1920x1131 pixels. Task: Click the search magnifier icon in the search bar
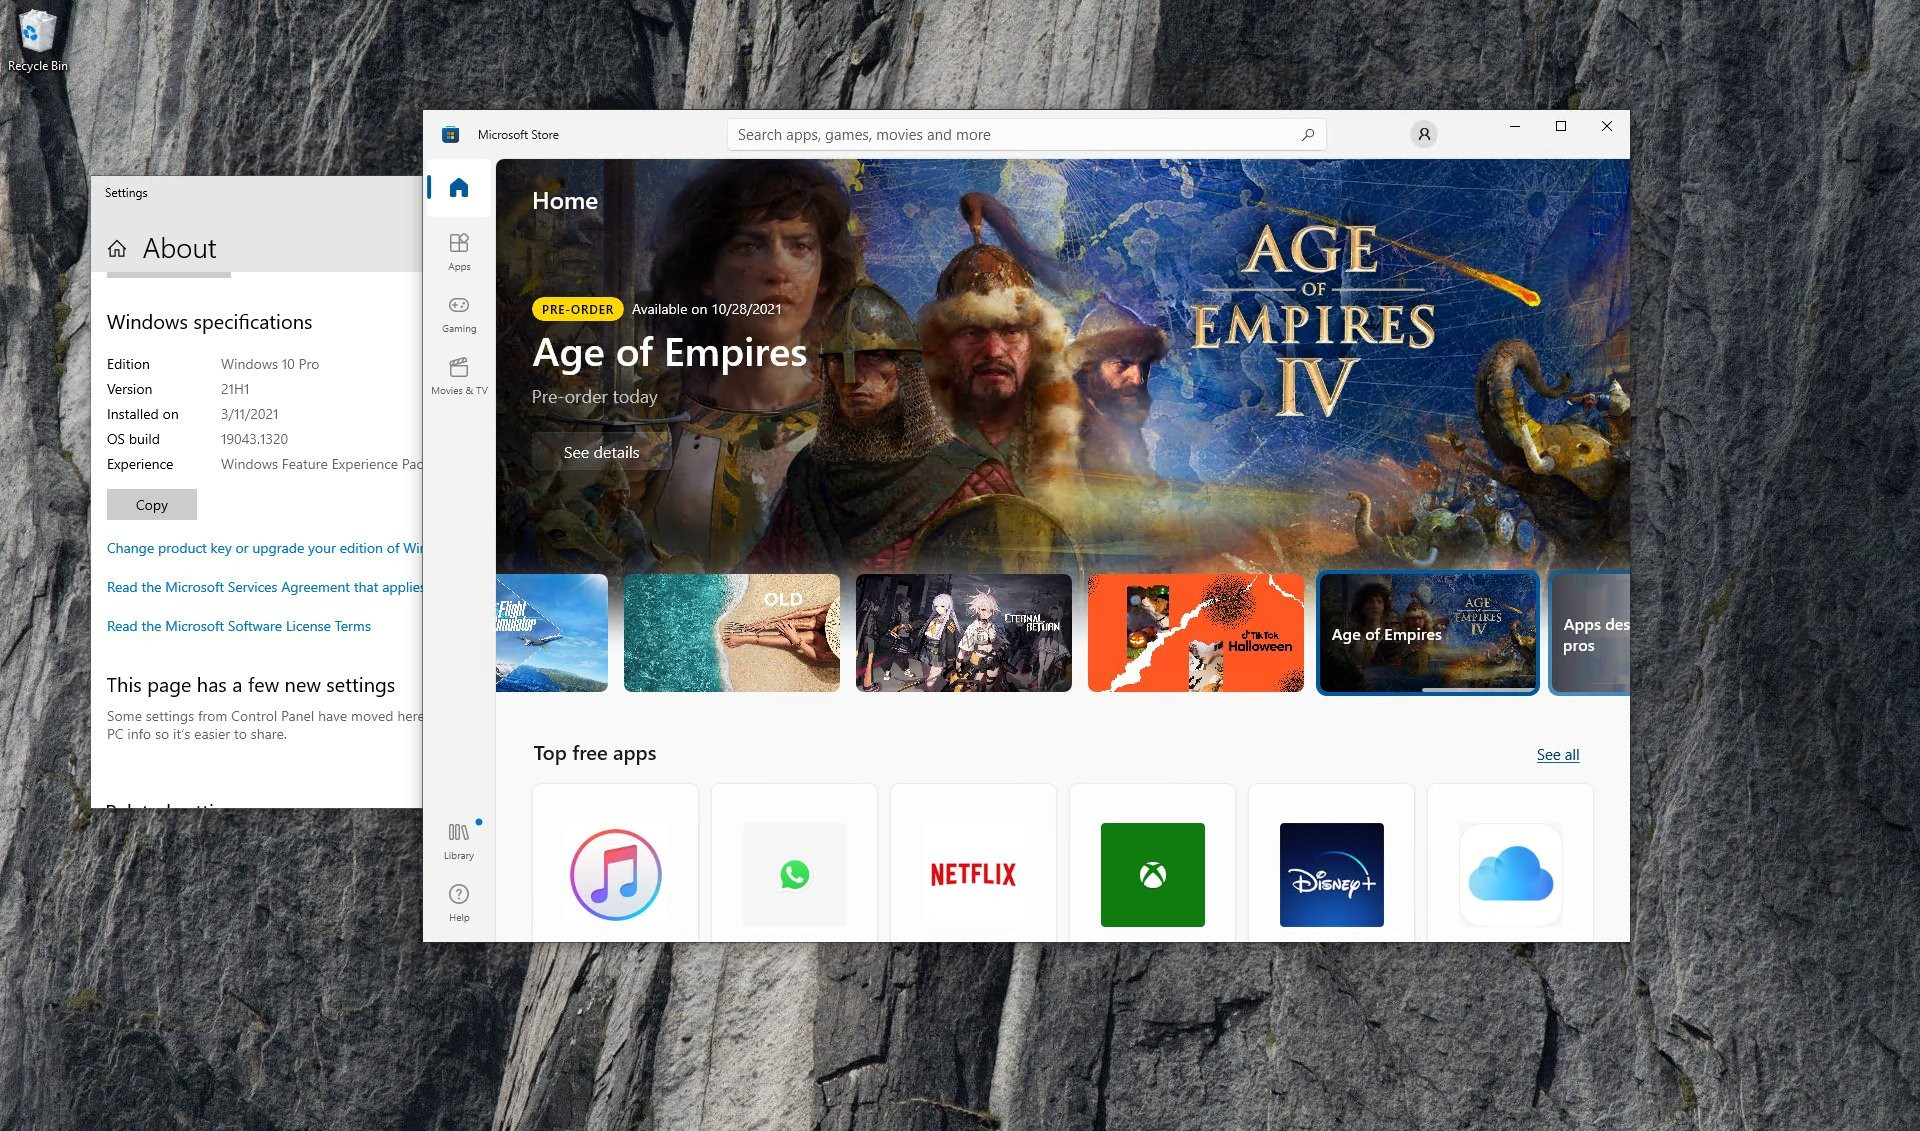(1307, 133)
